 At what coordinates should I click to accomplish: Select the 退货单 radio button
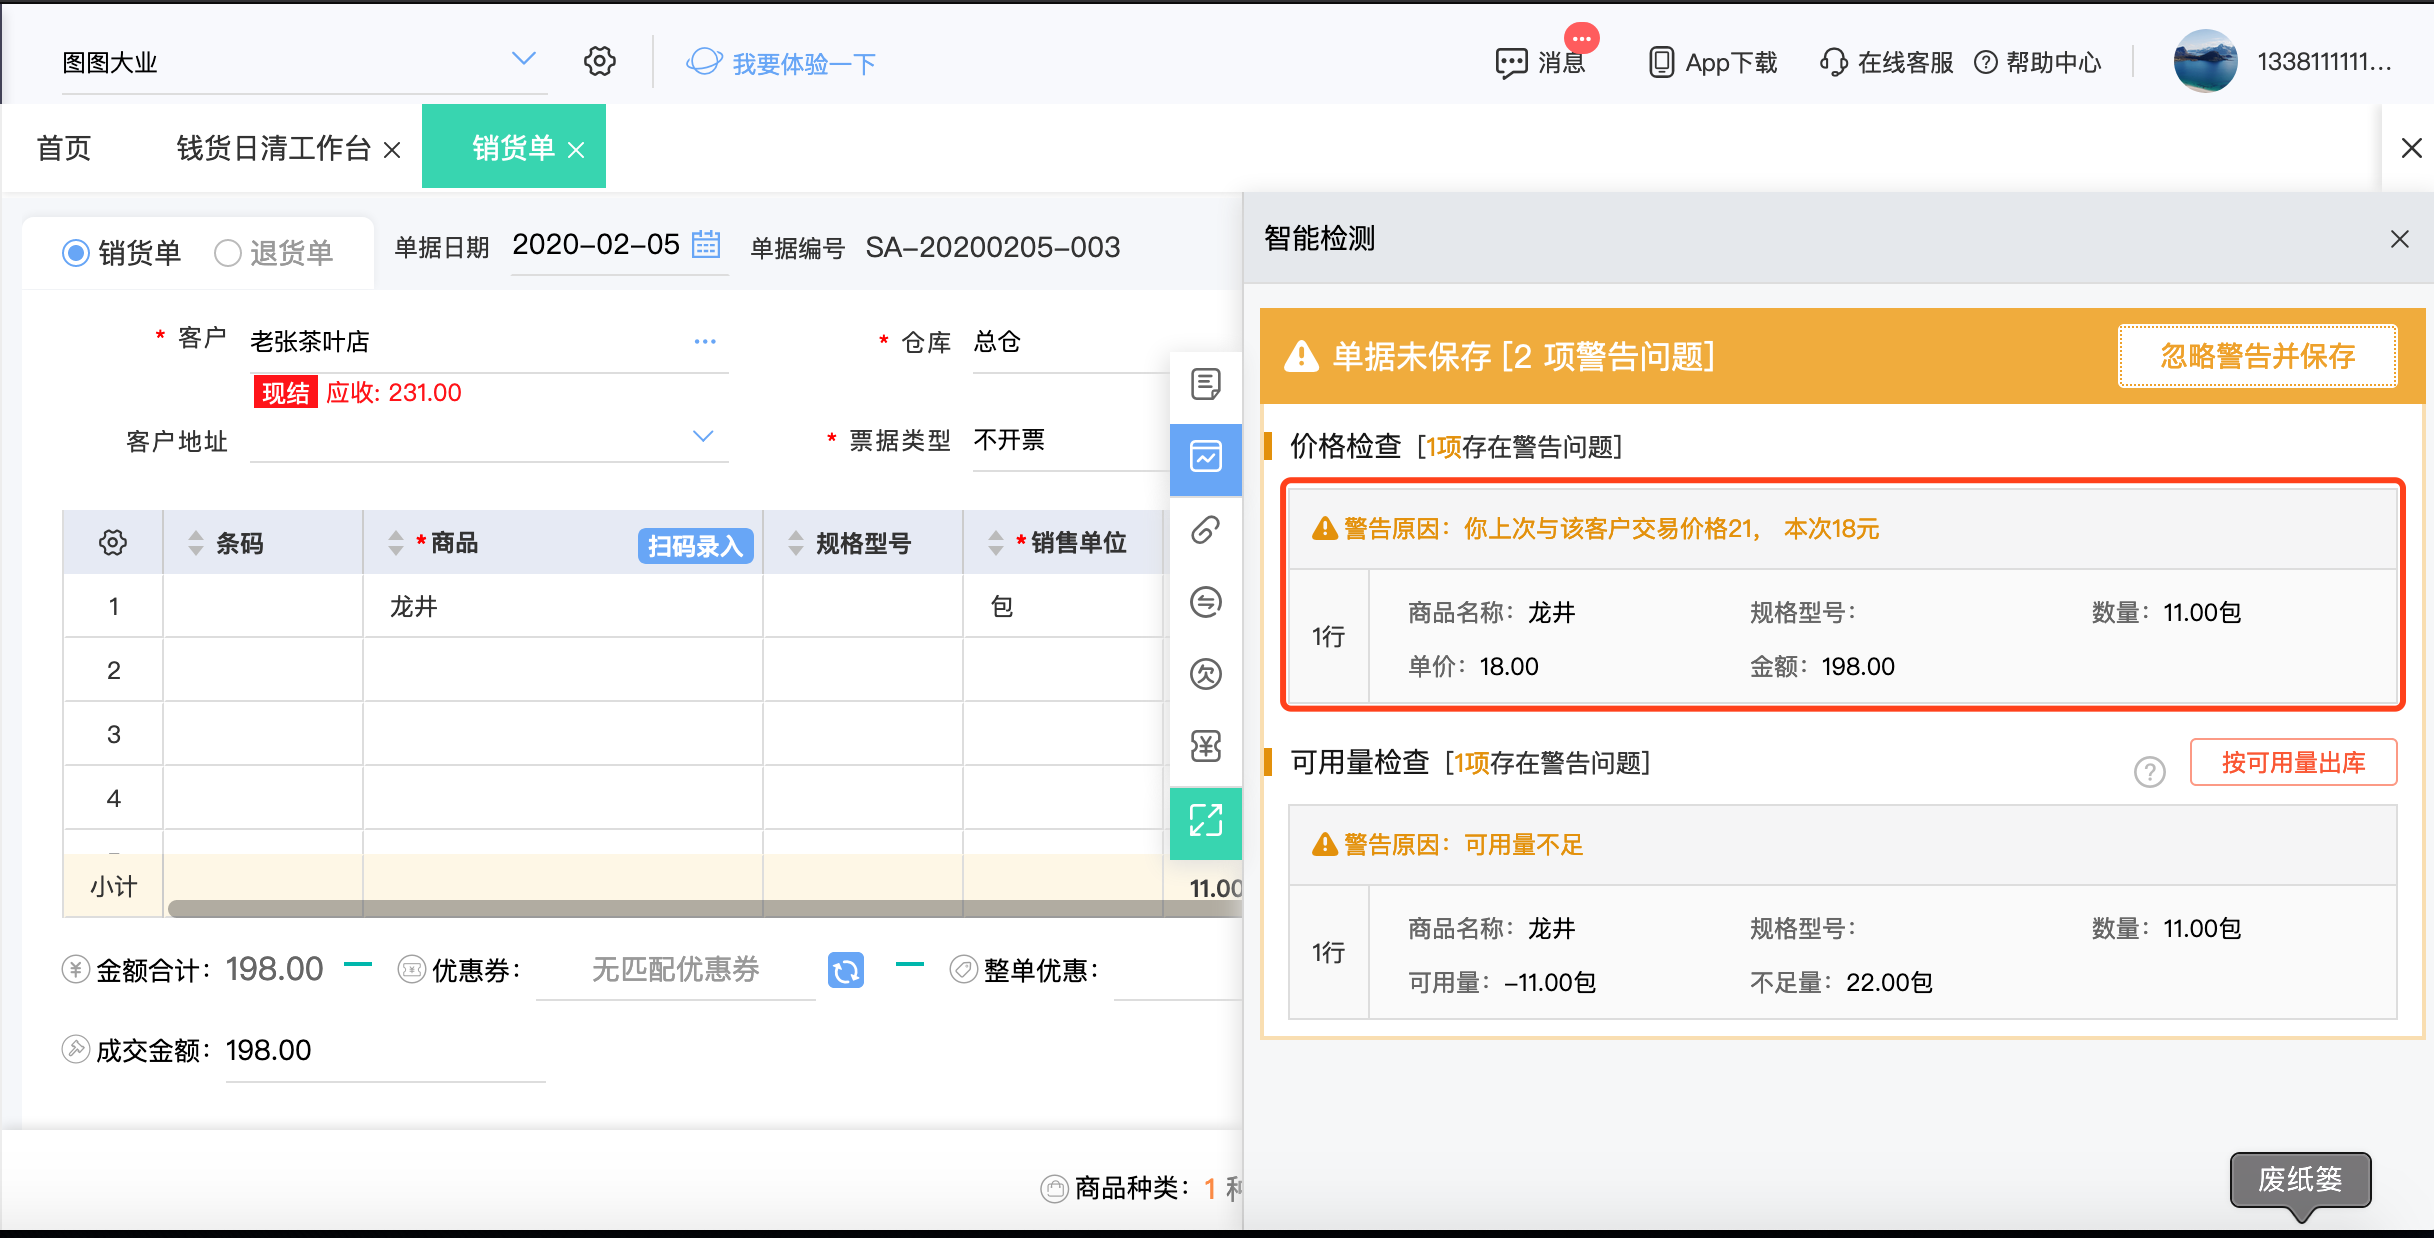[x=227, y=246]
